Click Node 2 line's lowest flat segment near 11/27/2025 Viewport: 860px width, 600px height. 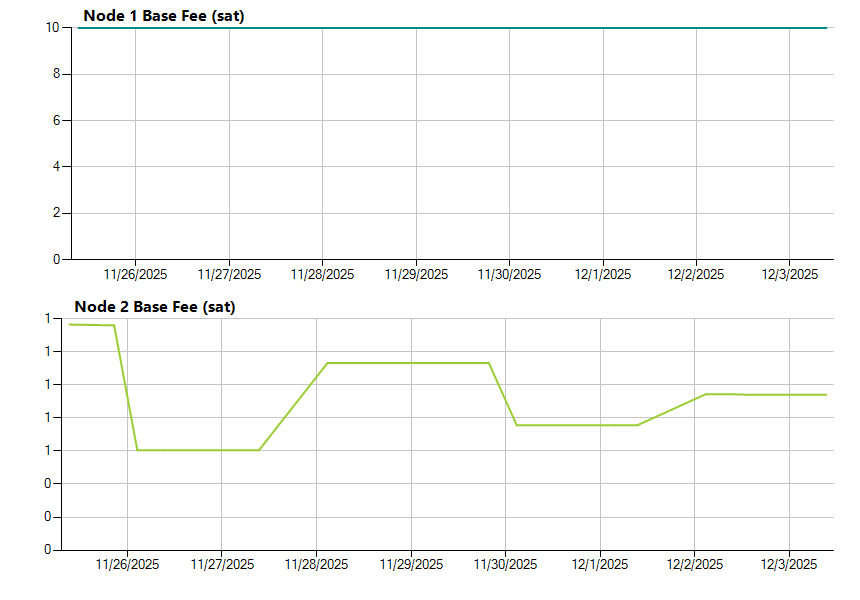[200, 450]
